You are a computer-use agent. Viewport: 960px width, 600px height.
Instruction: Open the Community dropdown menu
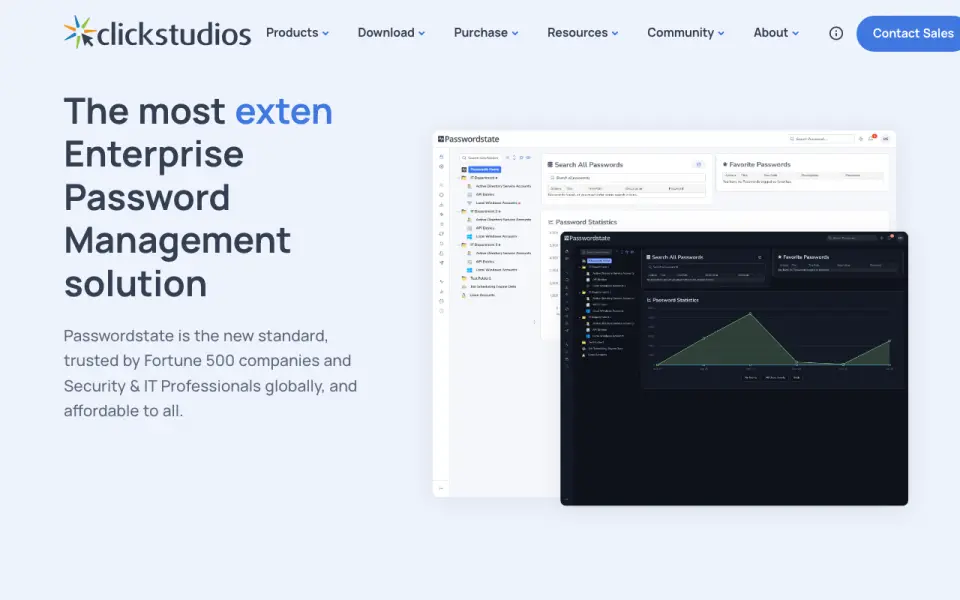[x=686, y=32]
